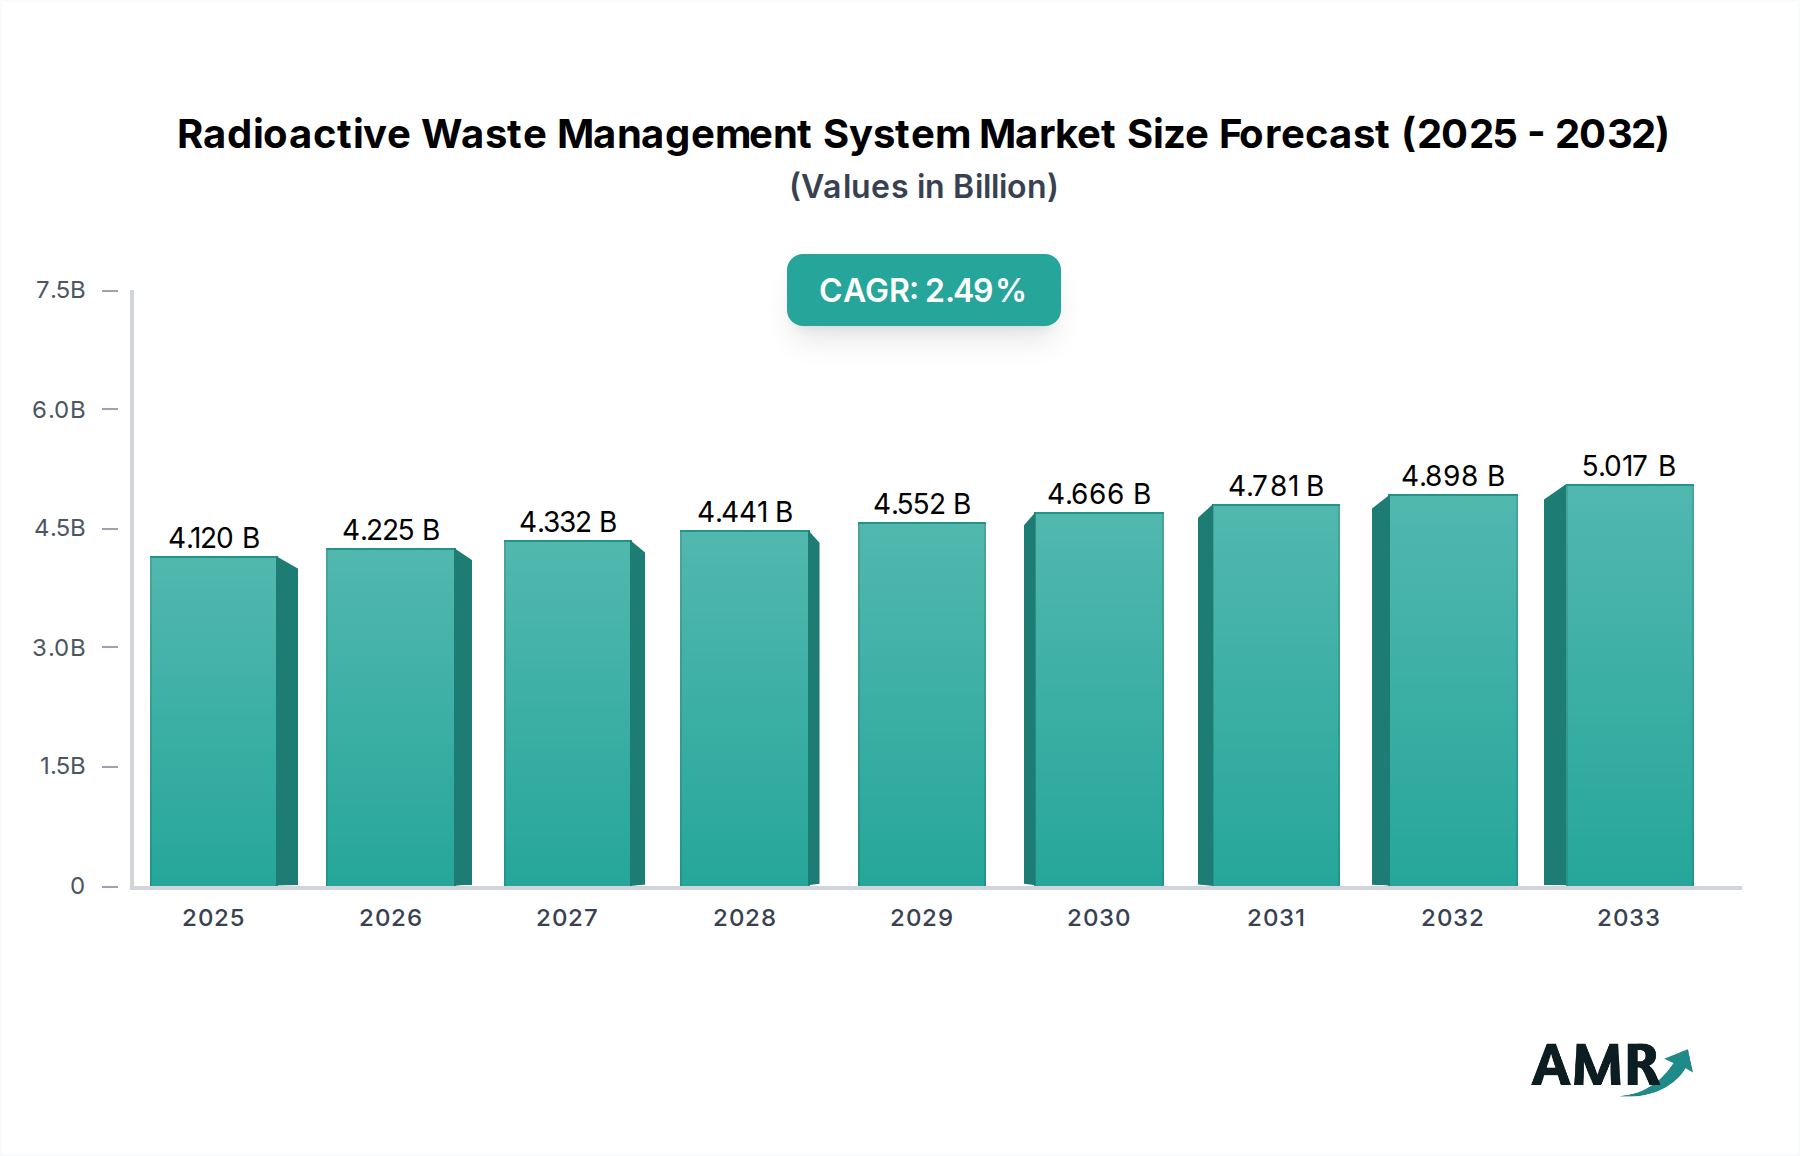The image size is (1800, 1156).
Task: Select the 2029 bar in the chart
Action: pos(920,700)
